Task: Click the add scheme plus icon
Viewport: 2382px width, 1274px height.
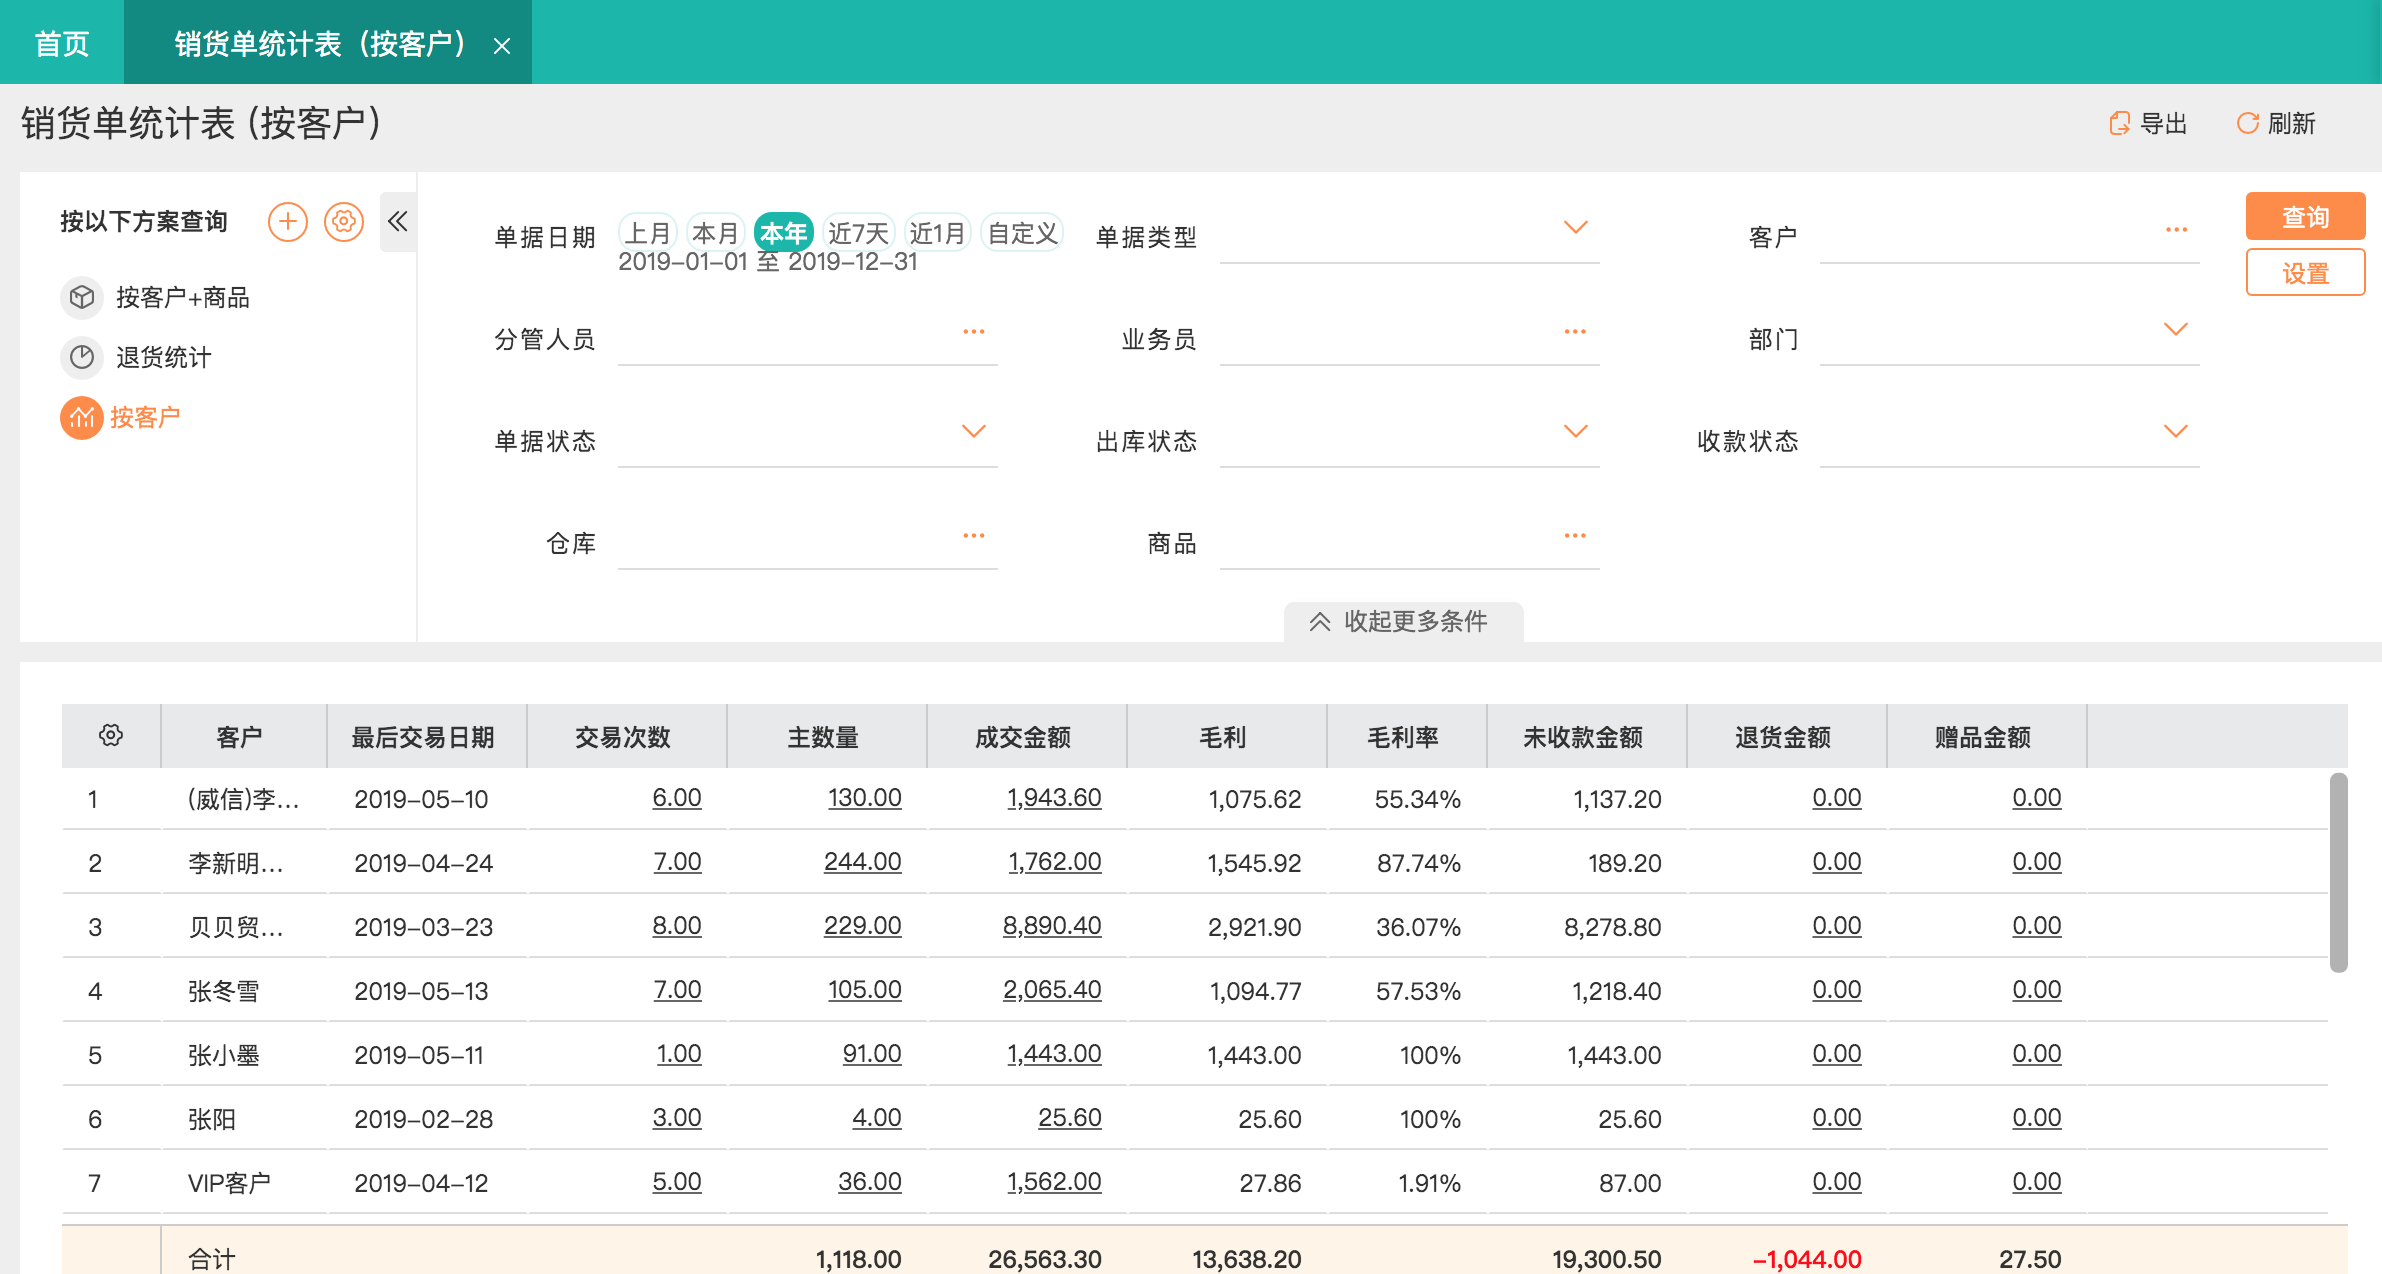Action: tap(288, 220)
